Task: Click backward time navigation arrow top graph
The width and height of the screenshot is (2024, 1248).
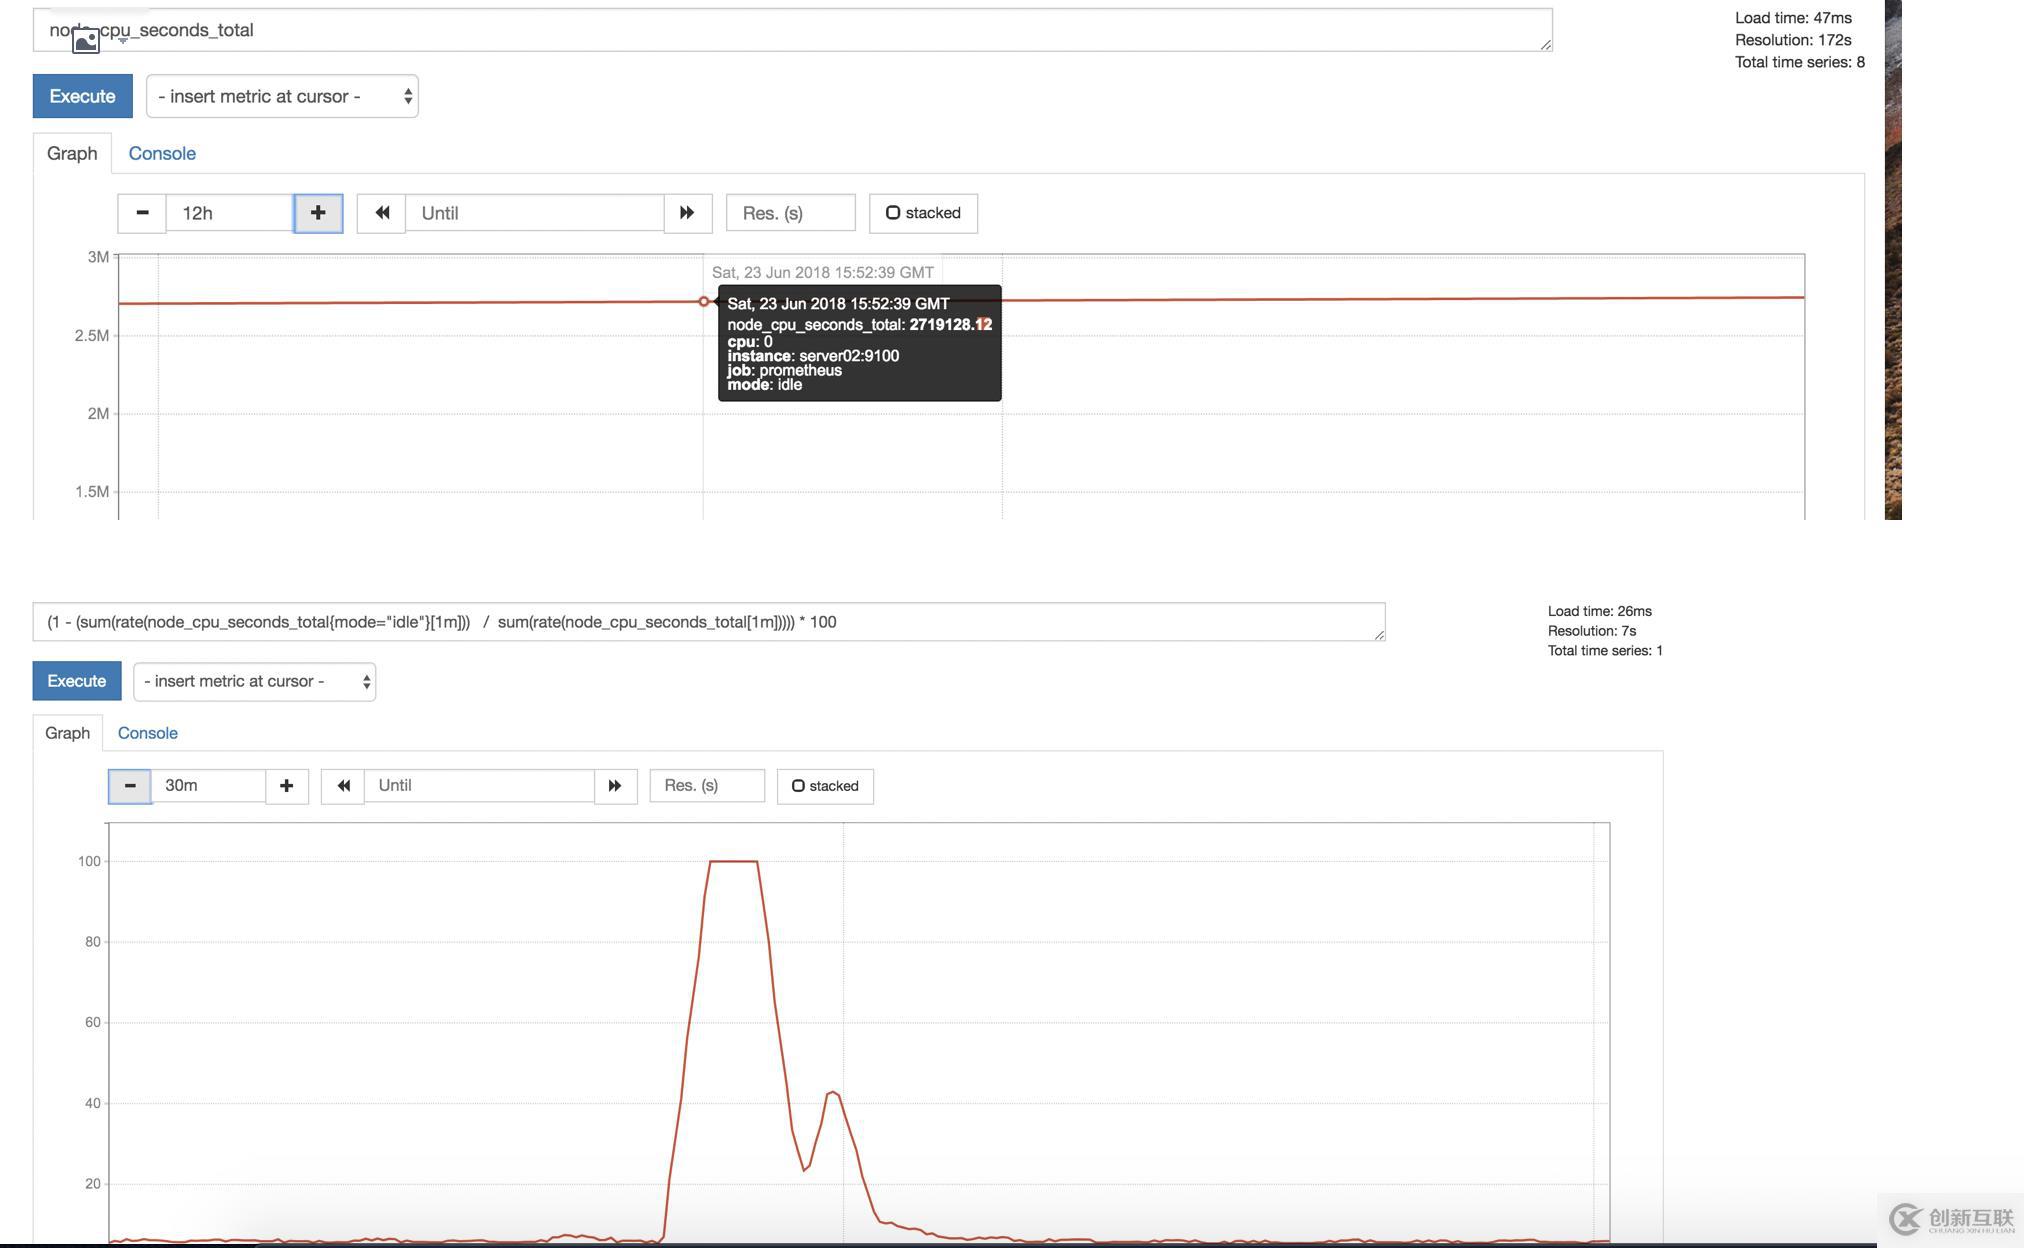Action: 382,213
